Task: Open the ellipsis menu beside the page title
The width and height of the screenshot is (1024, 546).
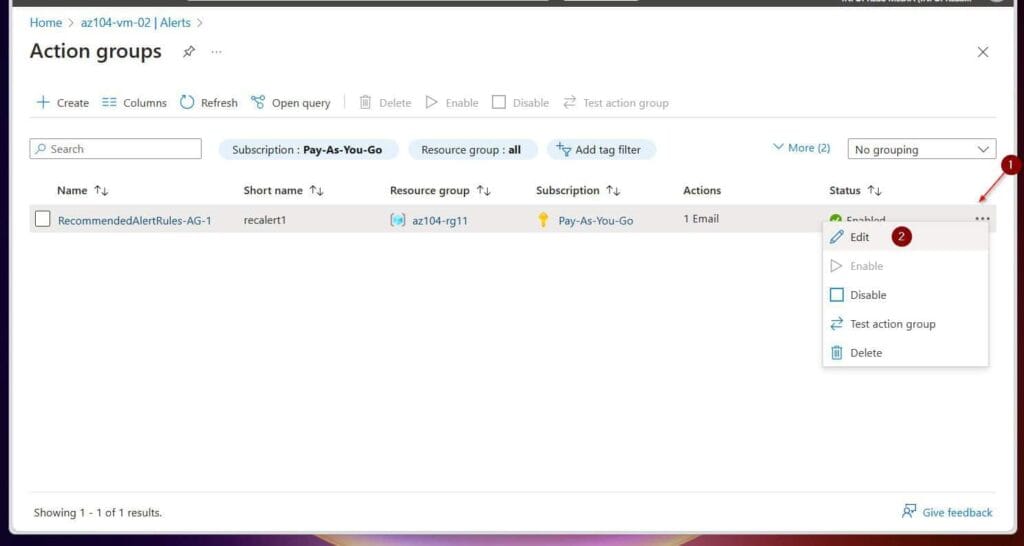Action: click(x=216, y=52)
